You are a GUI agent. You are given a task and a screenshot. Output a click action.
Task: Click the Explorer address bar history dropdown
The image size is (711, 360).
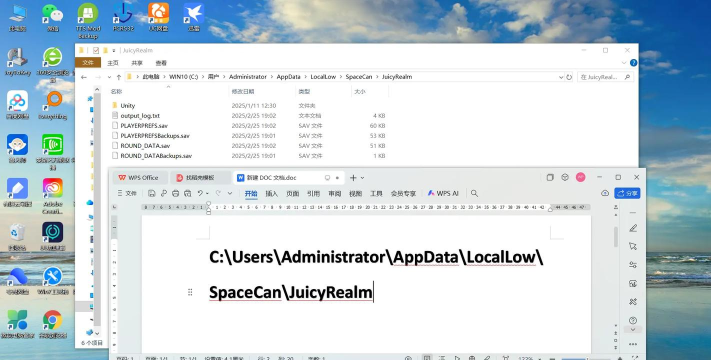click(561, 77)
